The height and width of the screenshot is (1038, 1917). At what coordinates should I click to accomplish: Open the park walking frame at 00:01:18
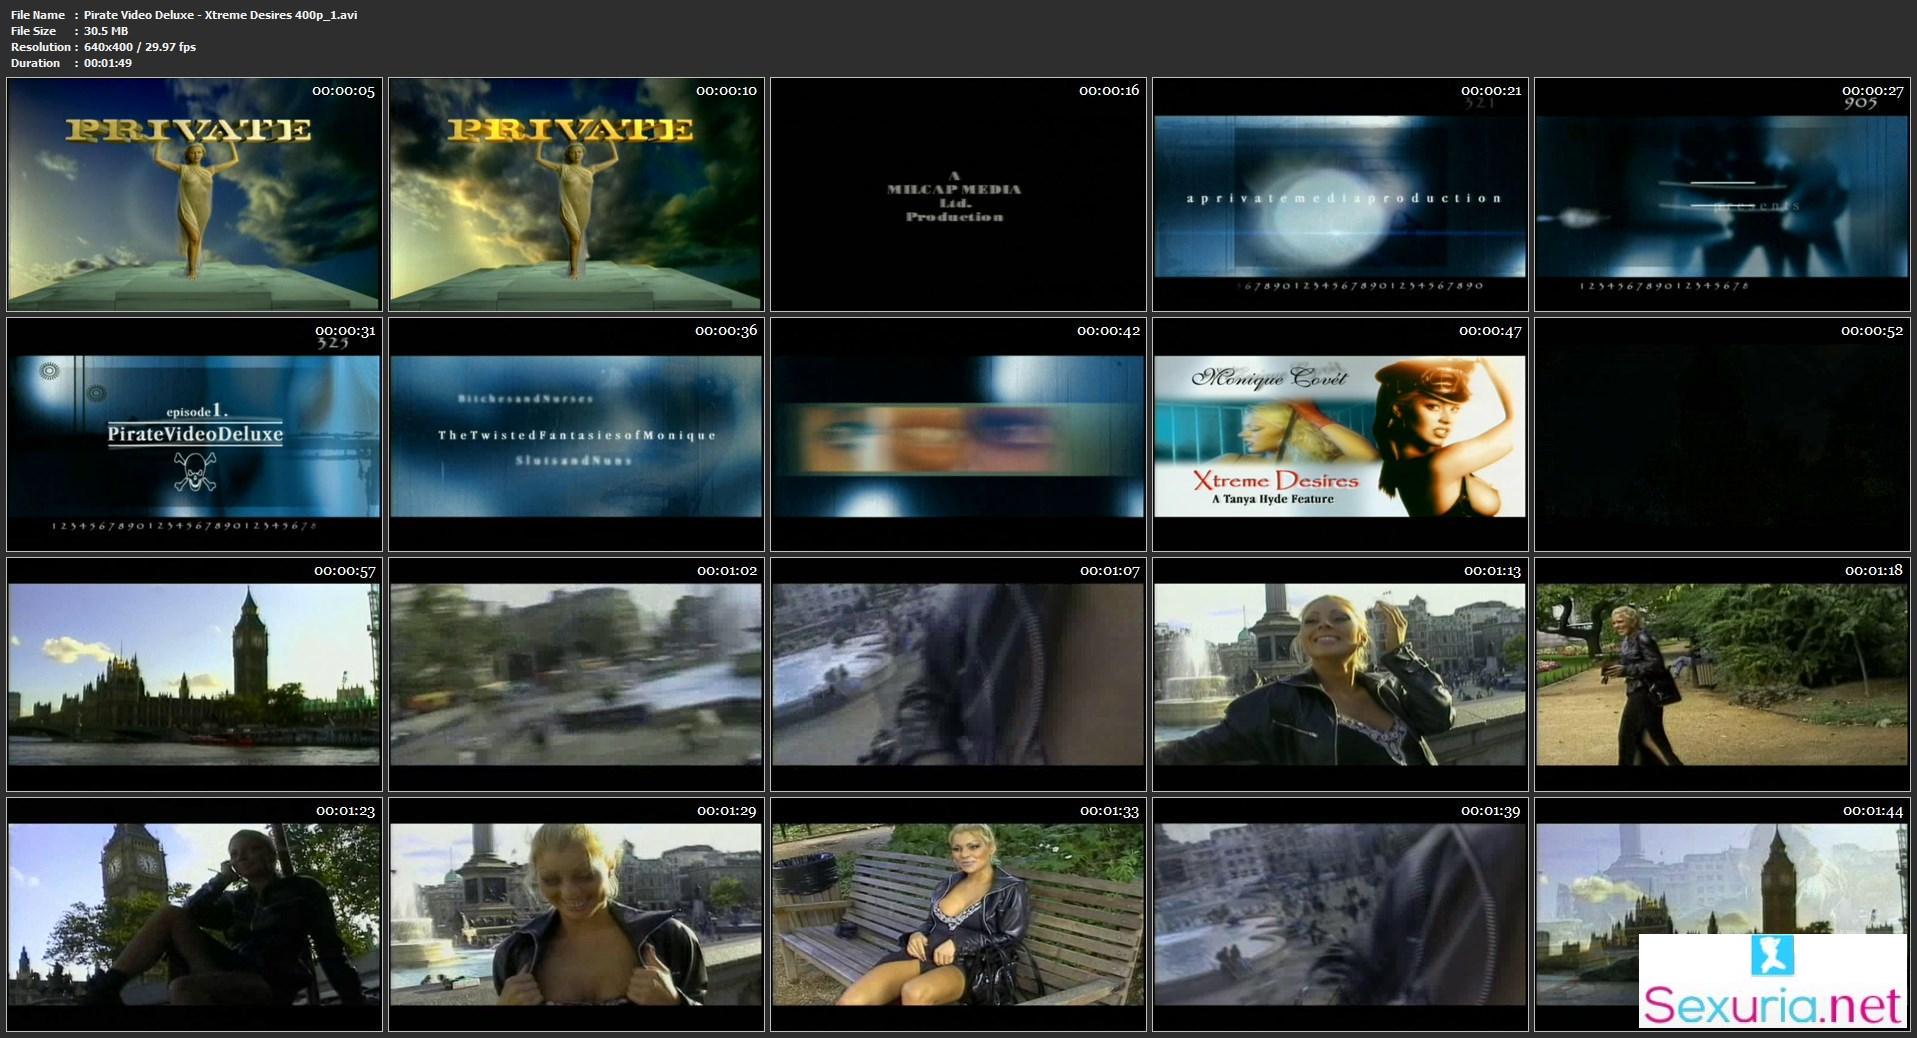coord(1721,675)
